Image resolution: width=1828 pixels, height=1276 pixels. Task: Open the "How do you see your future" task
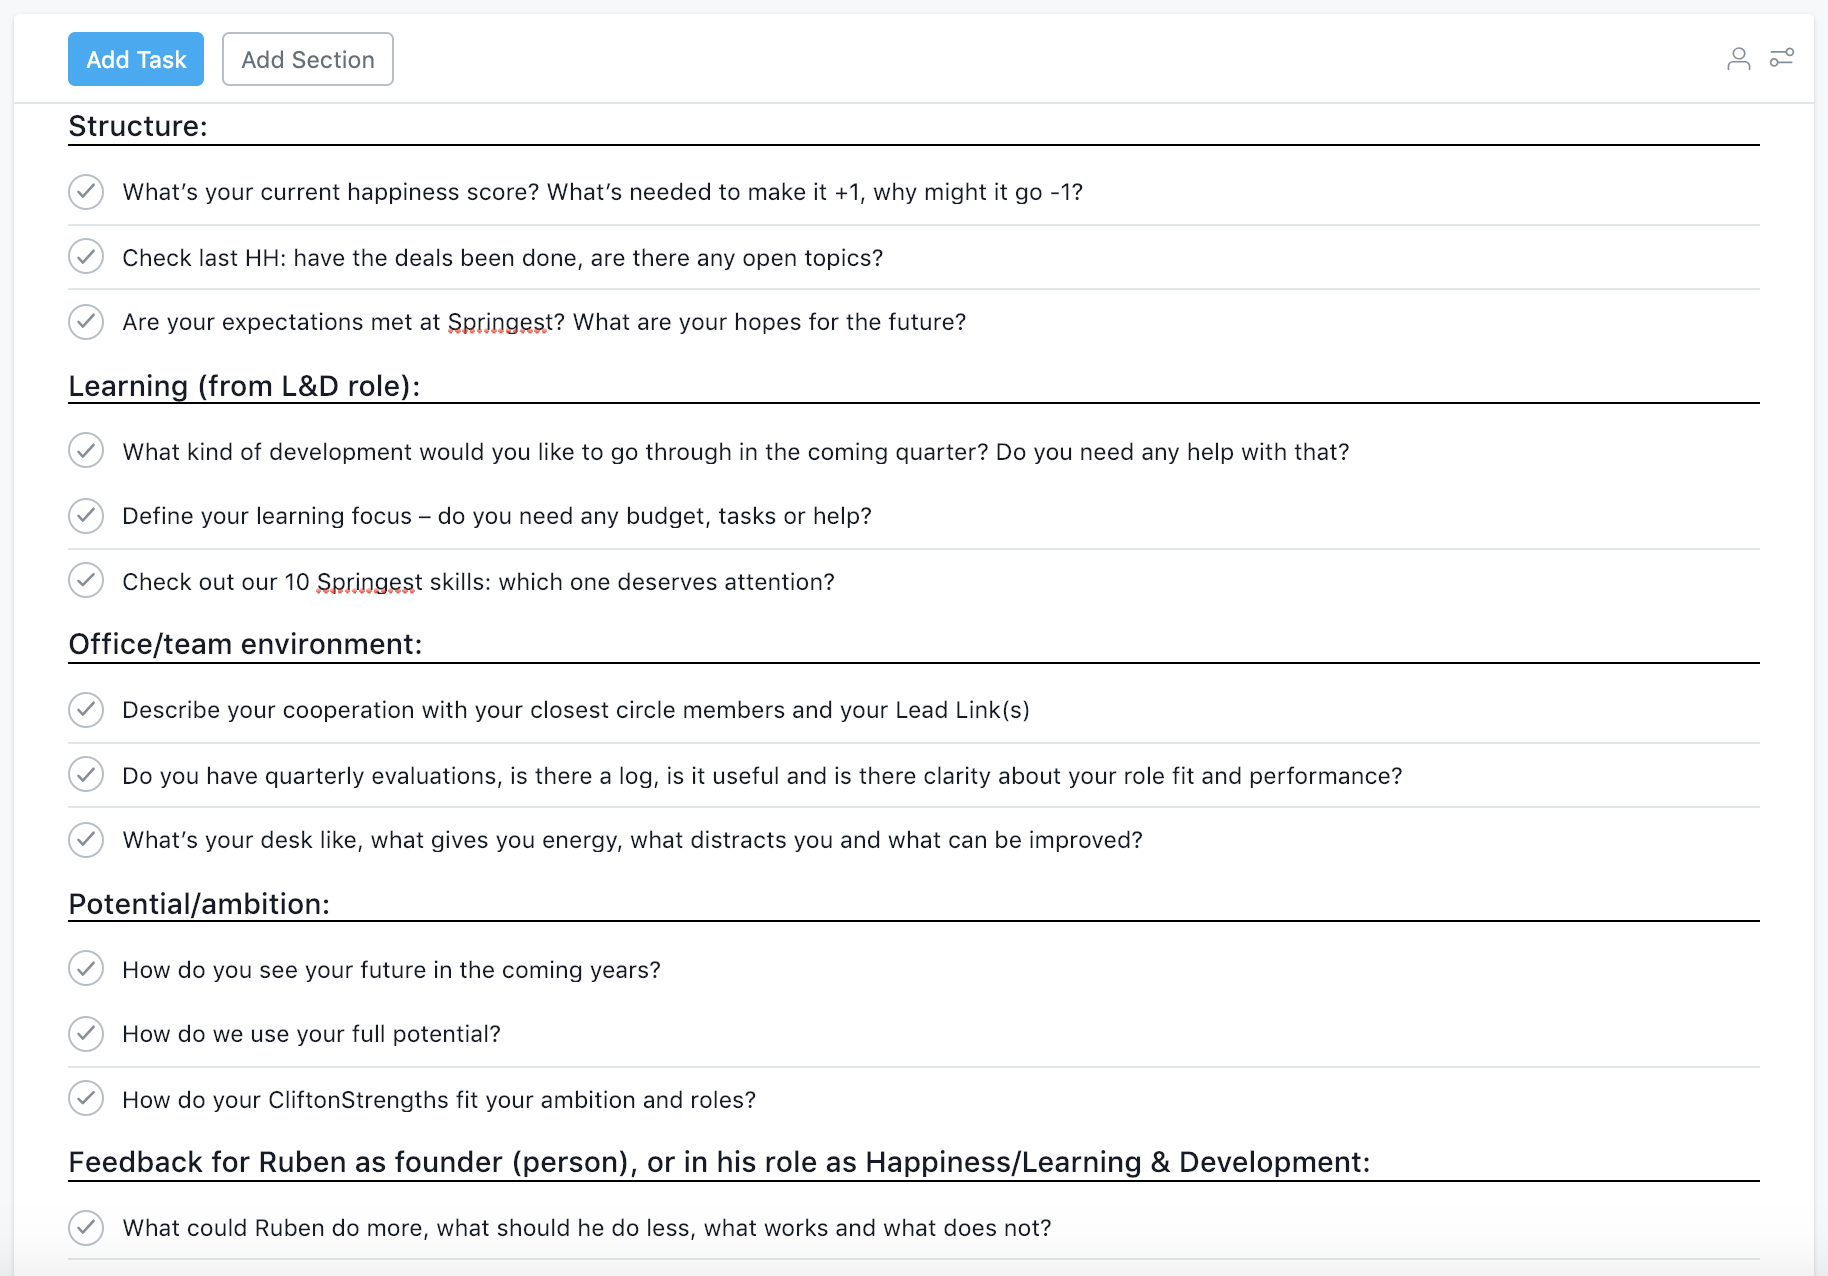(x=391, y=969)
